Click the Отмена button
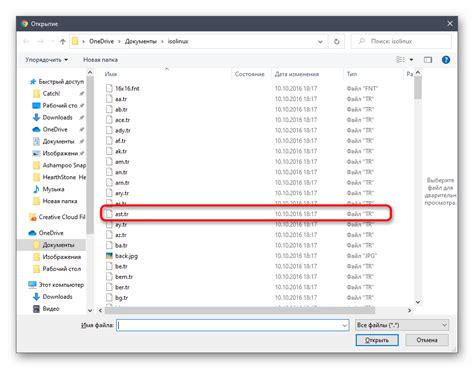 tap(427, 340)
